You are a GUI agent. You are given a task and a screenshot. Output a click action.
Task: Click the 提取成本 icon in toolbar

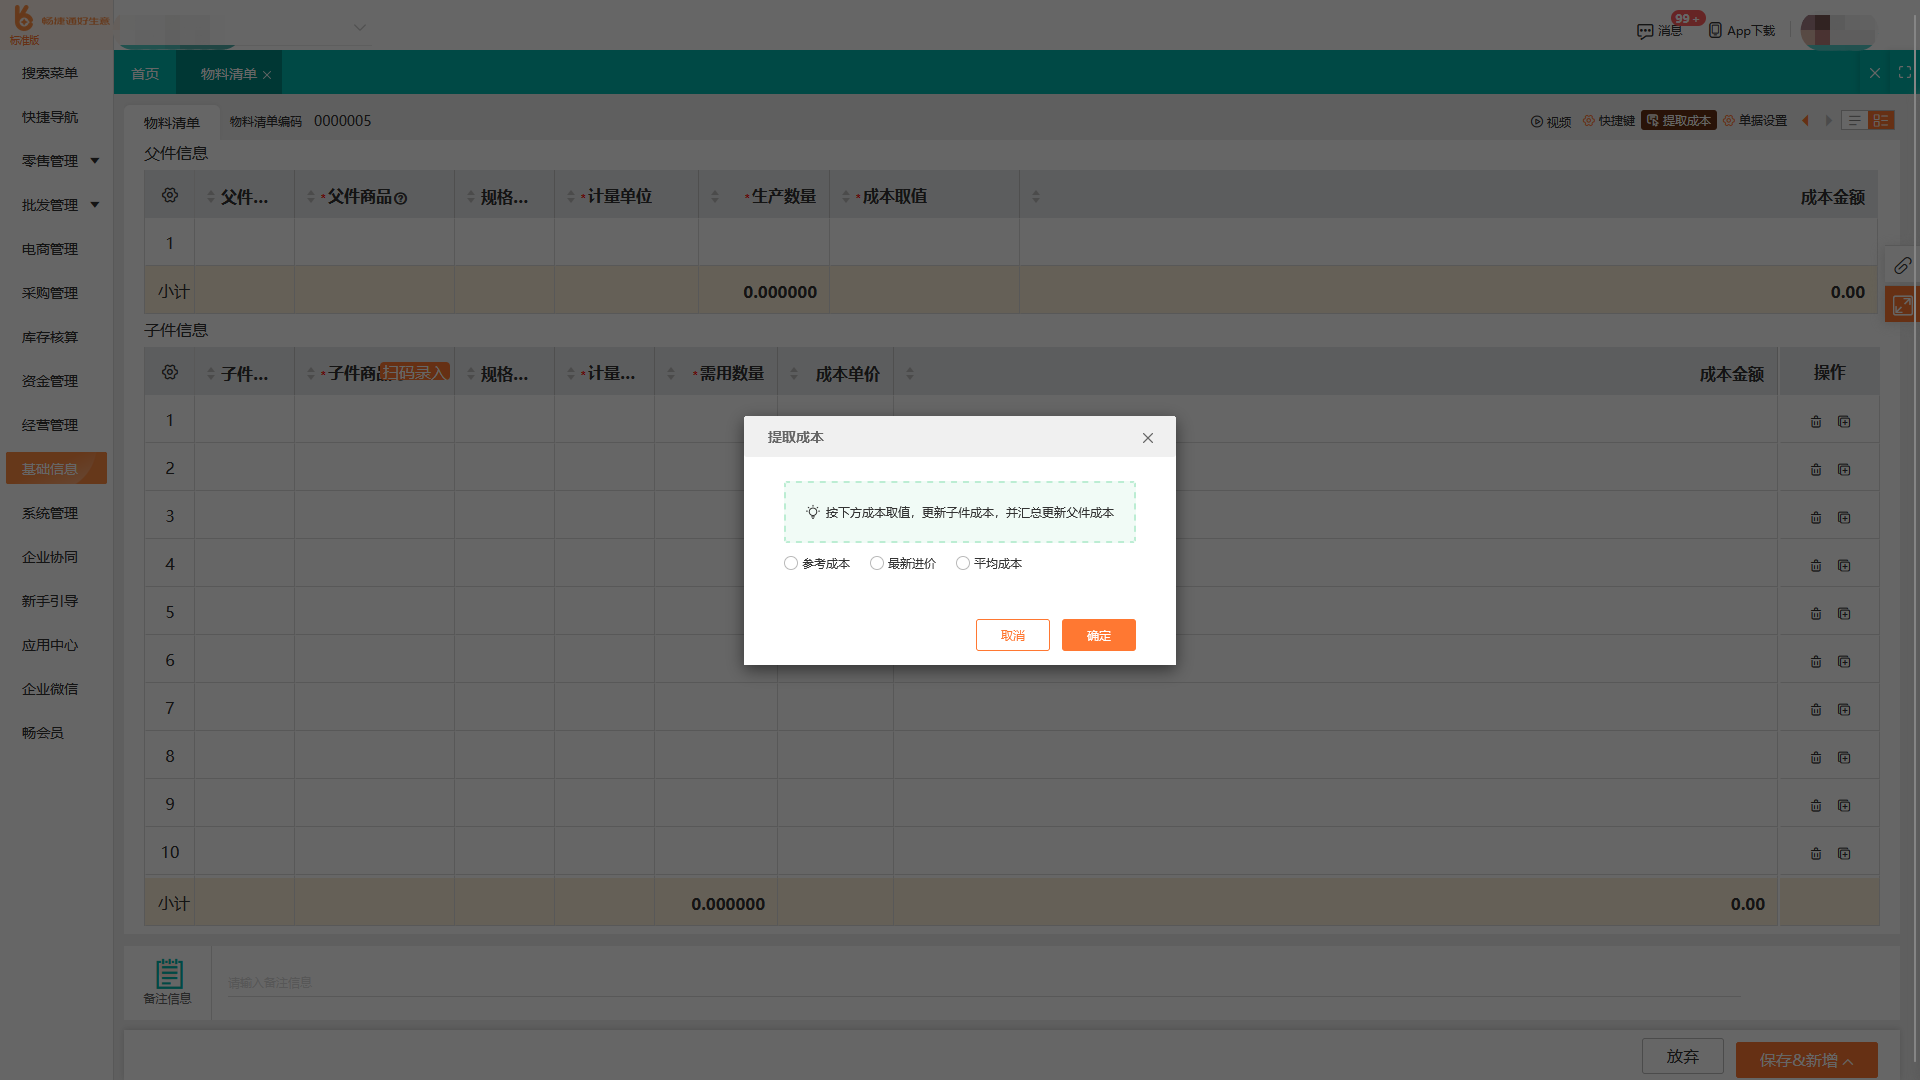click(1679, 120)
